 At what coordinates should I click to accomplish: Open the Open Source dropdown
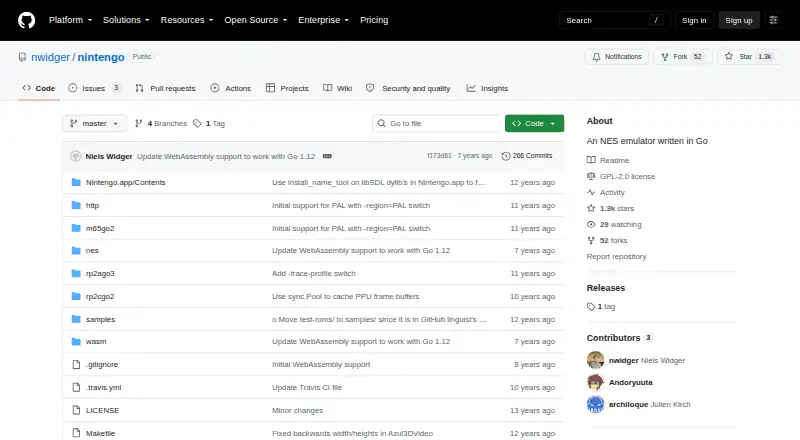[x=256, y=20]
